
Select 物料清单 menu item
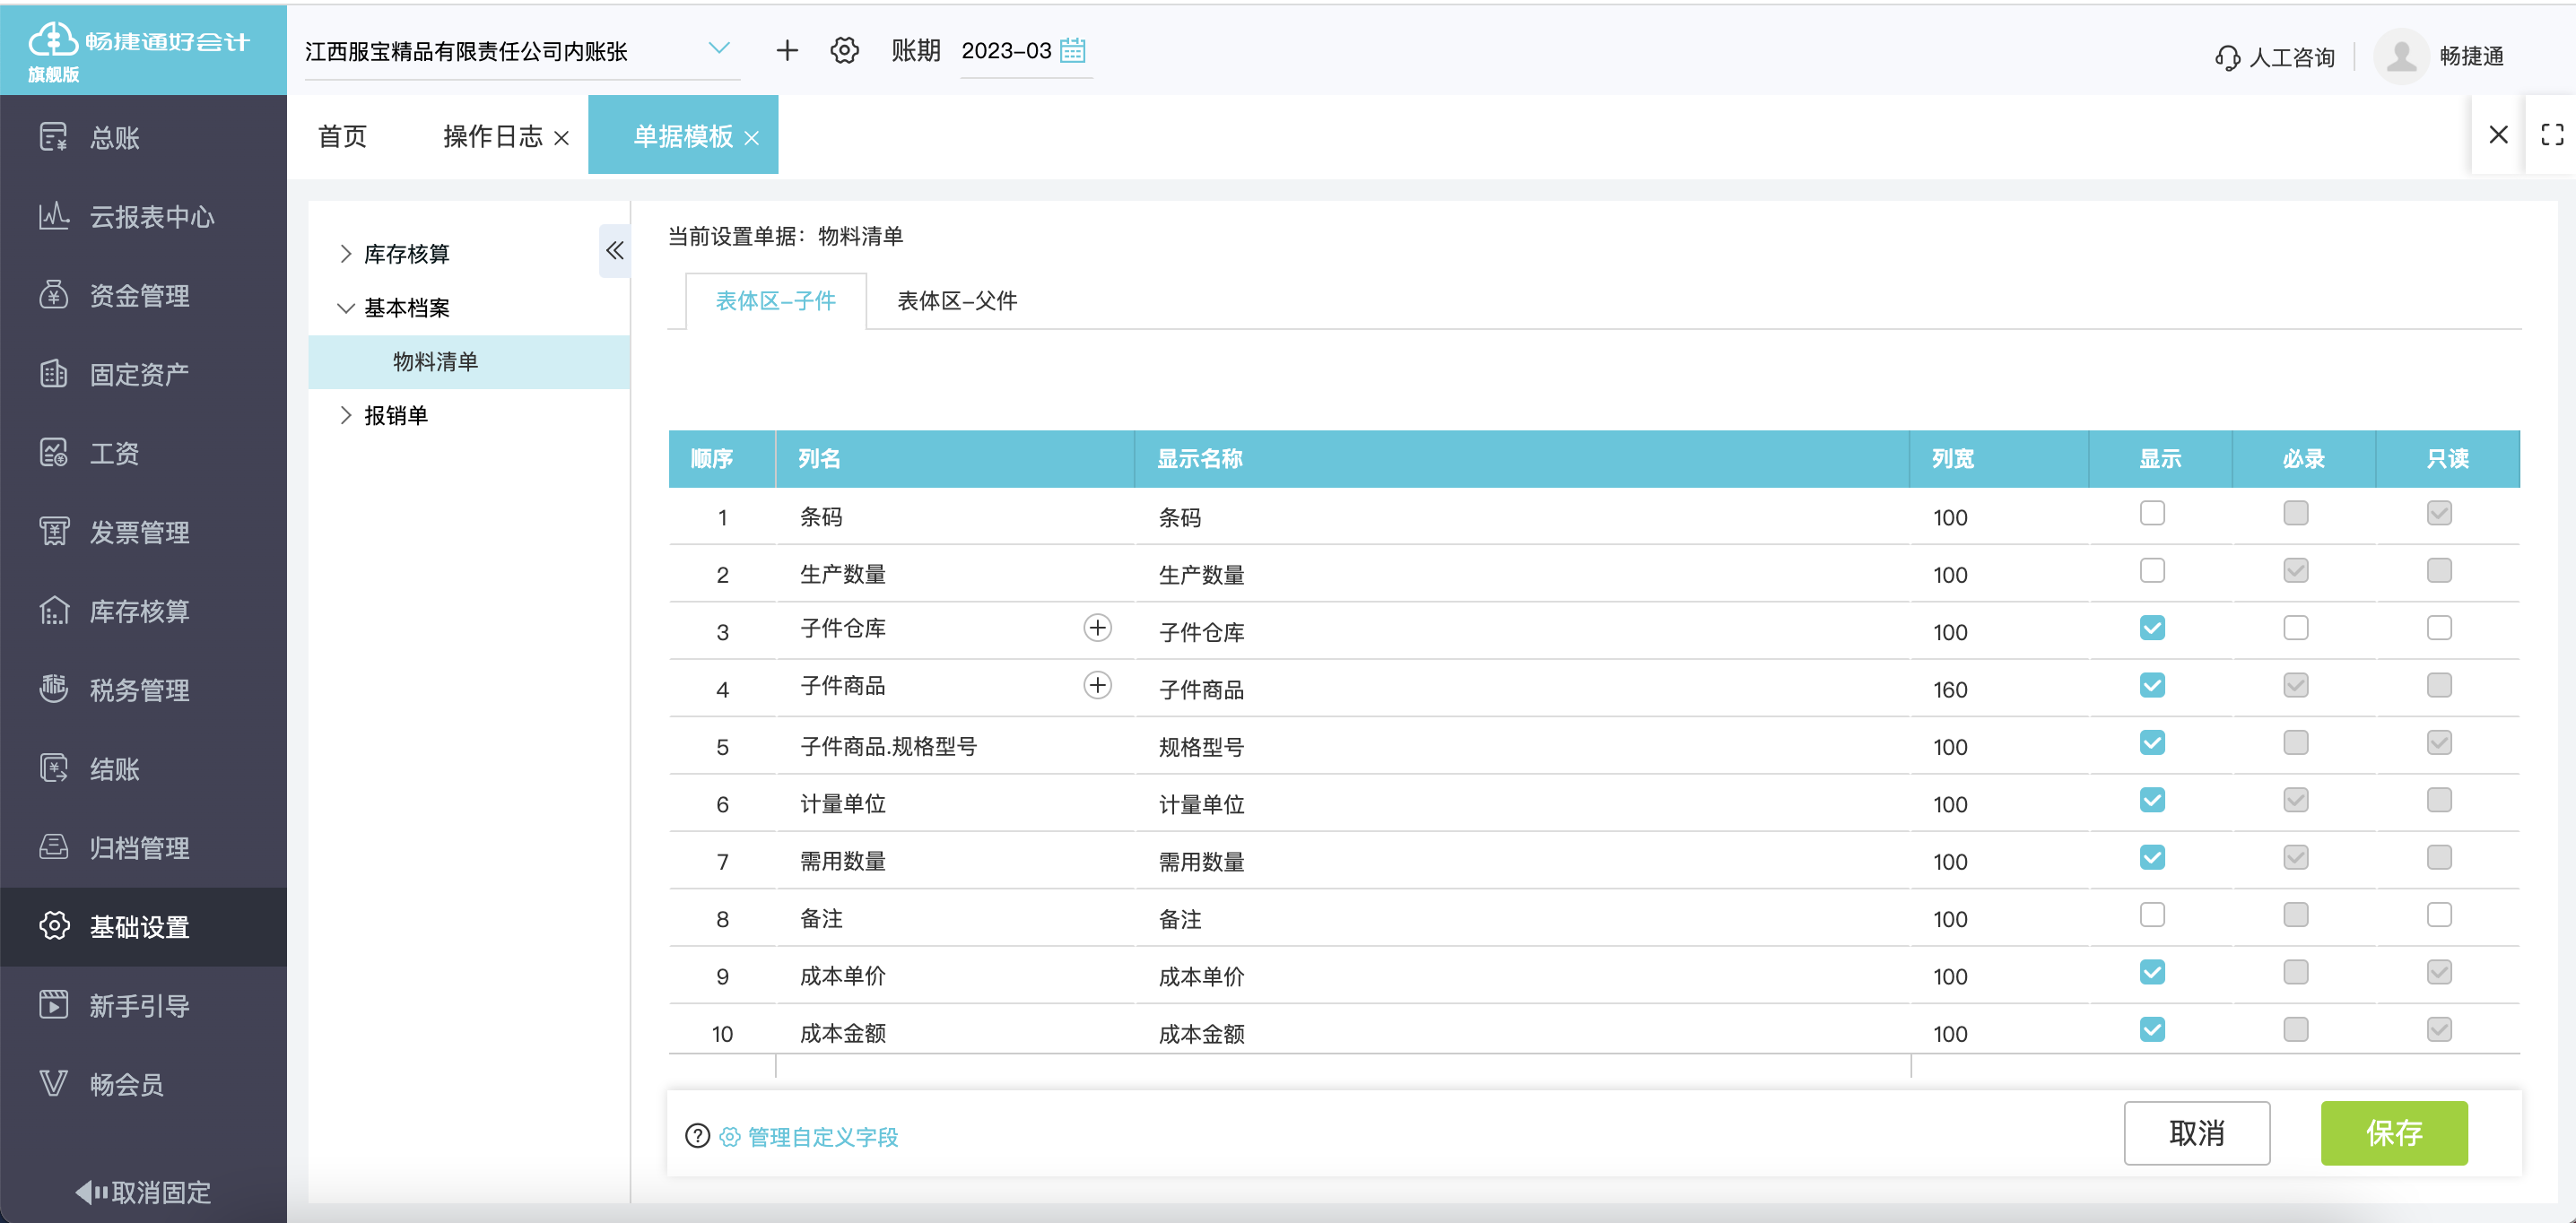[x=437, y=360]
